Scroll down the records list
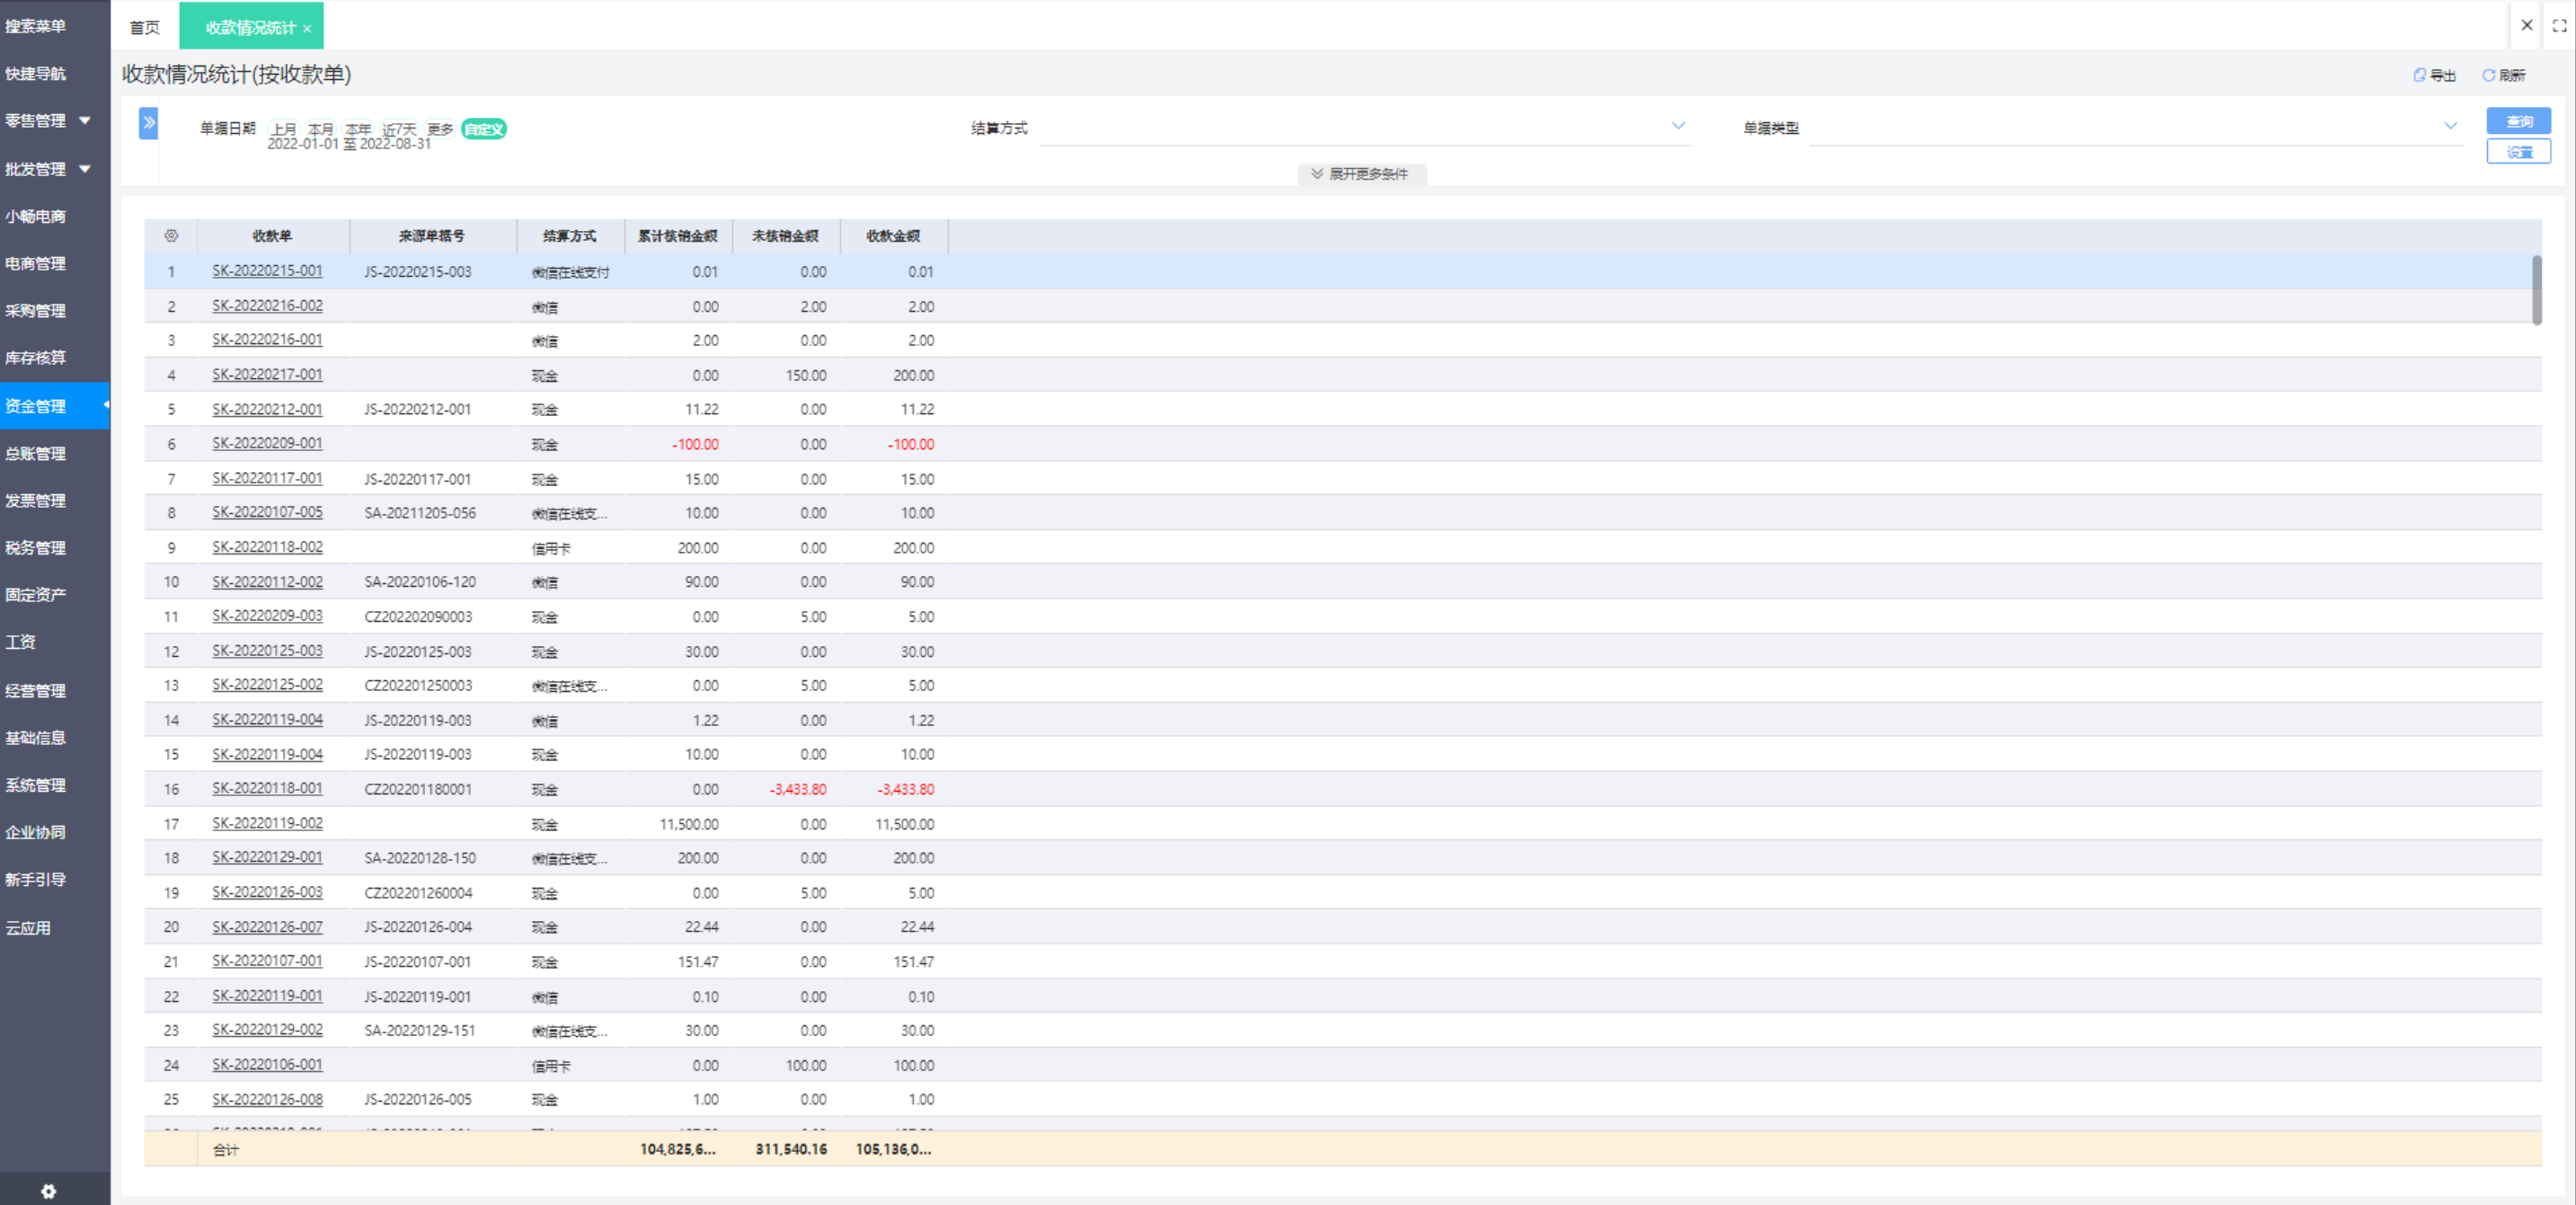 [x=2535, y=658]
